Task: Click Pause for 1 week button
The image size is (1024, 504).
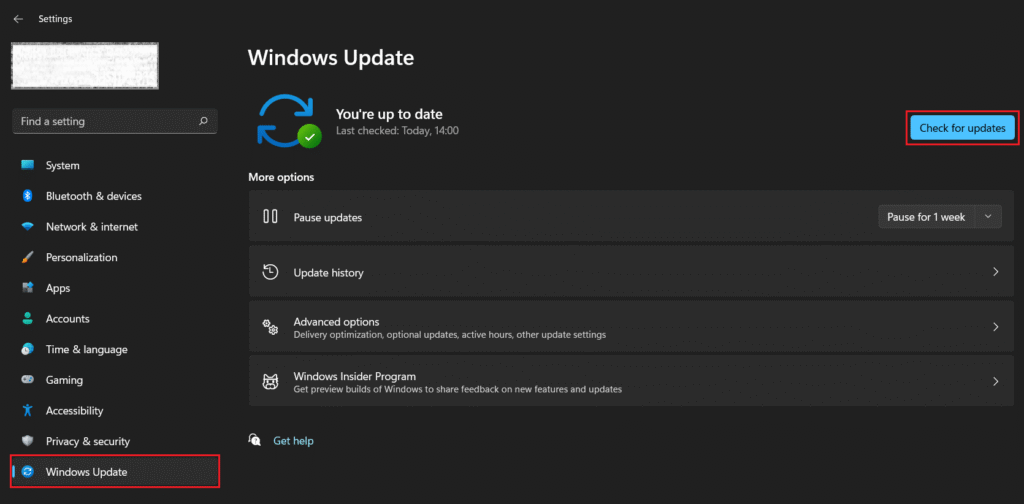Action: (x=926, y=217)
